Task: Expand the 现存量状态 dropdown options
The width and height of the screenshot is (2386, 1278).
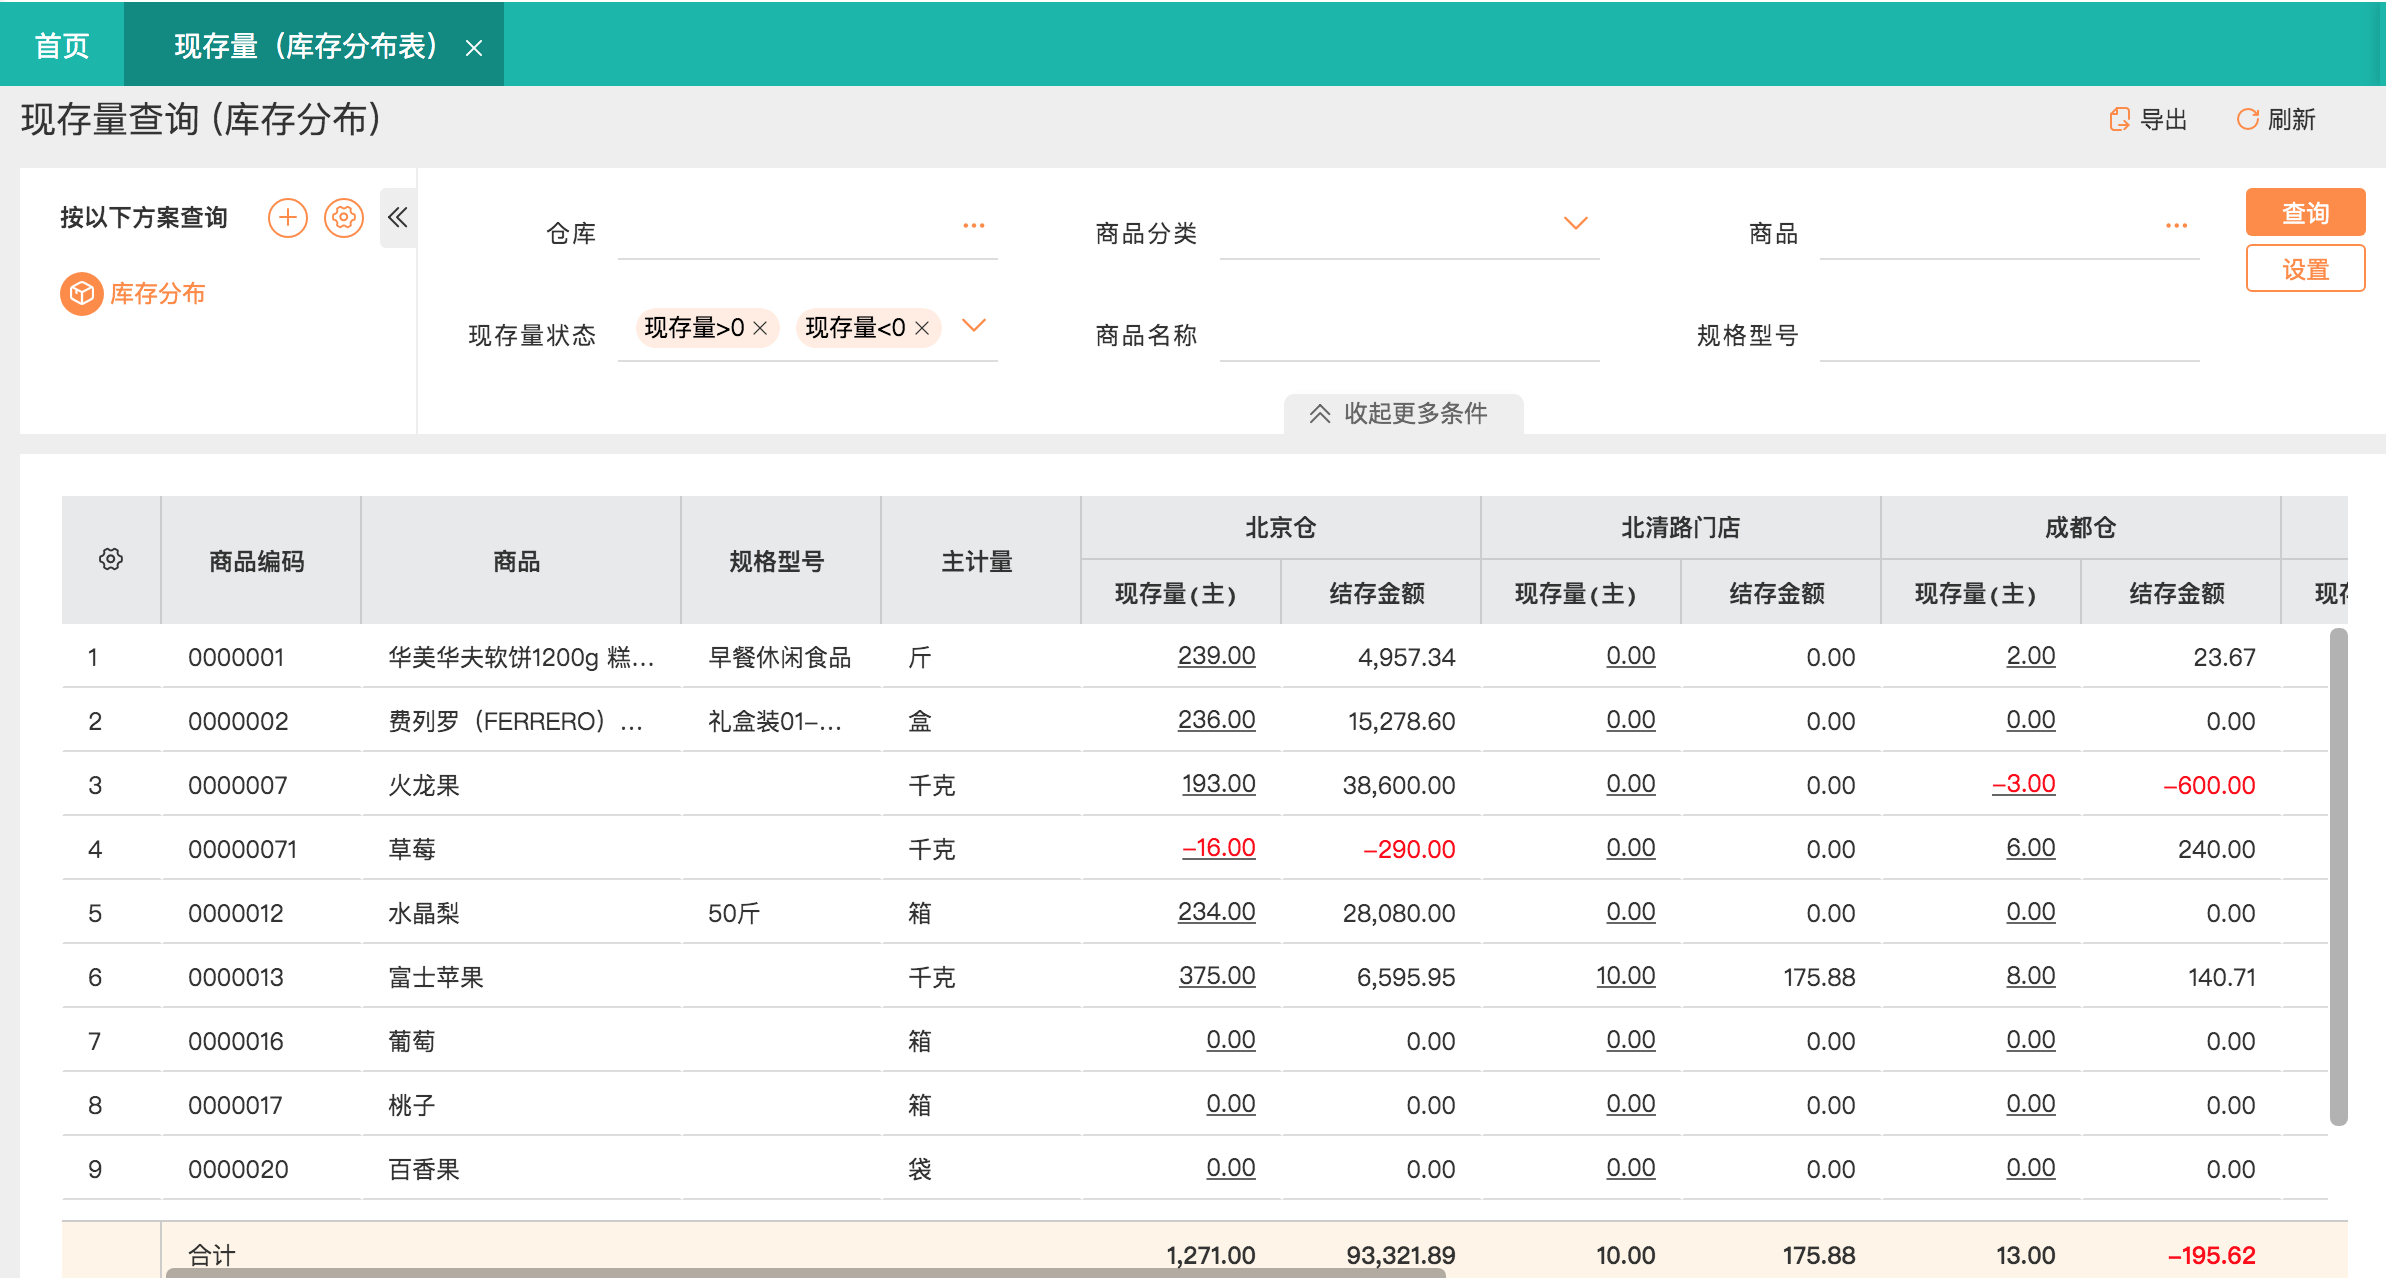Action: pyautogui.click(x=978, y=327)
